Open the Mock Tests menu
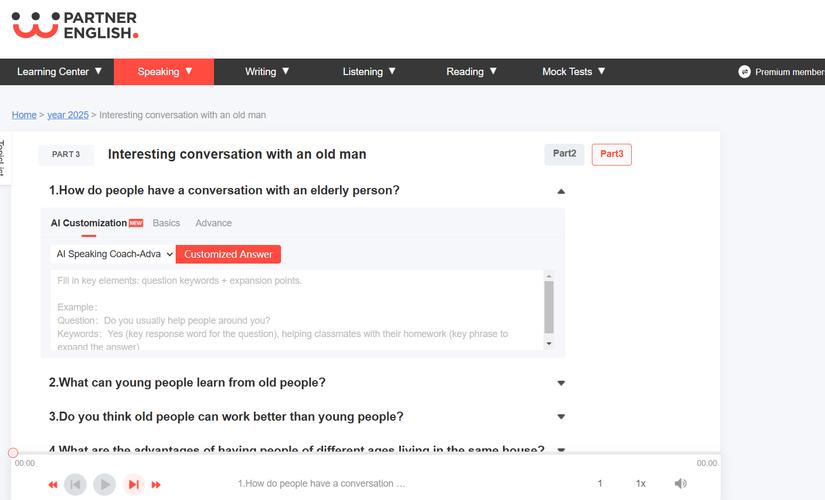 pyautogui.click(x=574, y=72)
